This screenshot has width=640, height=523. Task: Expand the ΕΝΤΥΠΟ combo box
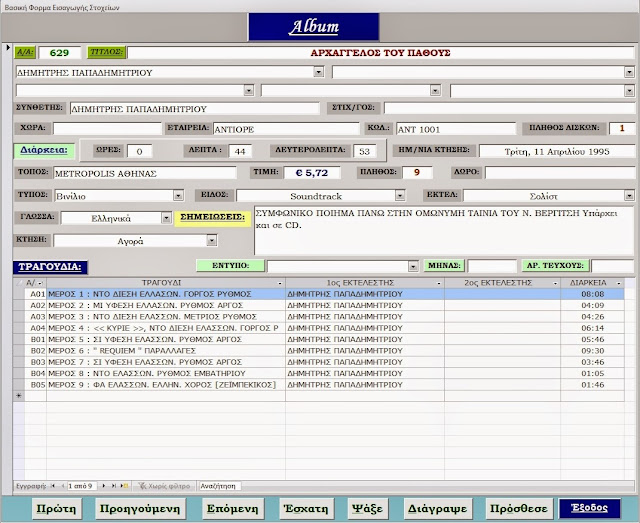pyautogui.click(x=412, y=266)
